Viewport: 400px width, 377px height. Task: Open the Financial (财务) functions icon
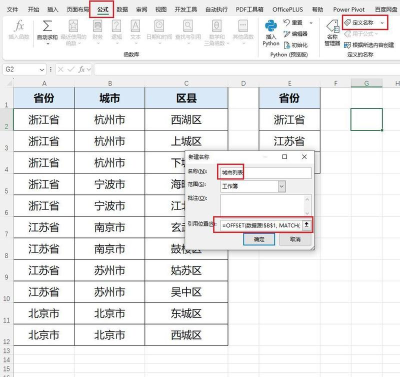[x=97, y=26]
